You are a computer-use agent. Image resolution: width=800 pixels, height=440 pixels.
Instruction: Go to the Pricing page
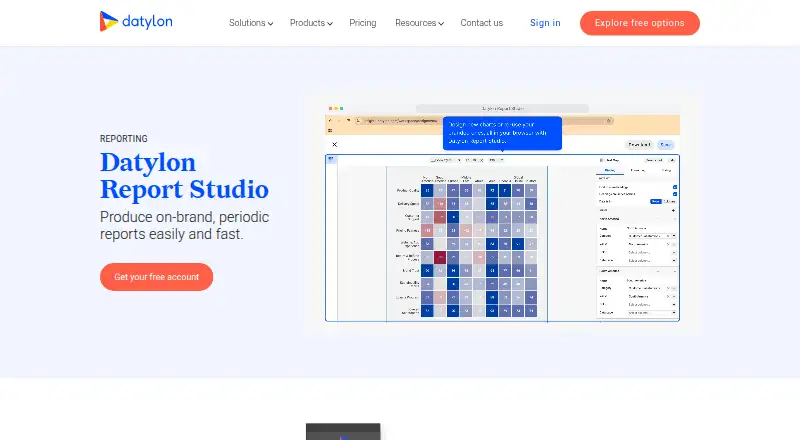(363, 23)
